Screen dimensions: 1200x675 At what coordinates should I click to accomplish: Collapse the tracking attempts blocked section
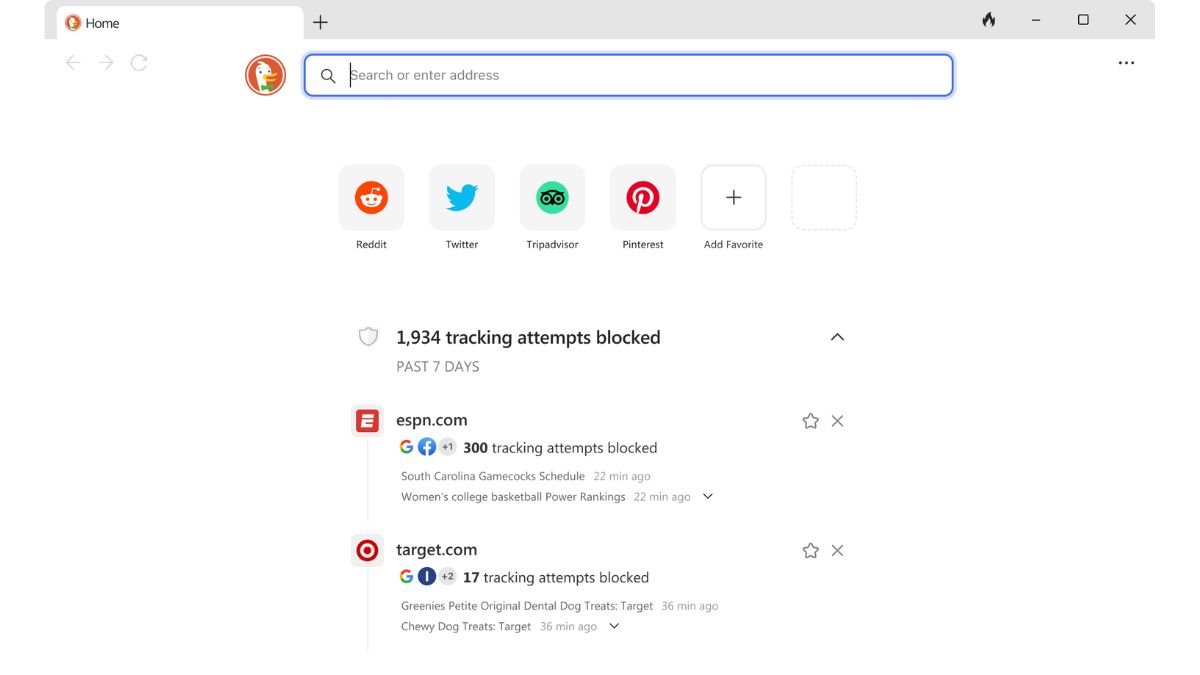837,337
